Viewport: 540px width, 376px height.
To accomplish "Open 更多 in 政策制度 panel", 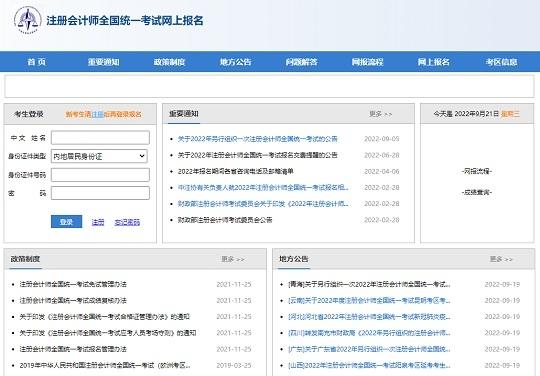I will (x=233, y=259).
